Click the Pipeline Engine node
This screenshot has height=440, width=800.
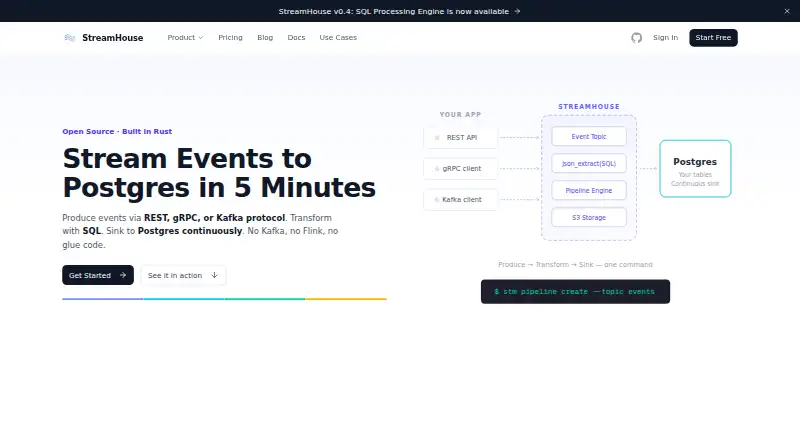(589, 190)
